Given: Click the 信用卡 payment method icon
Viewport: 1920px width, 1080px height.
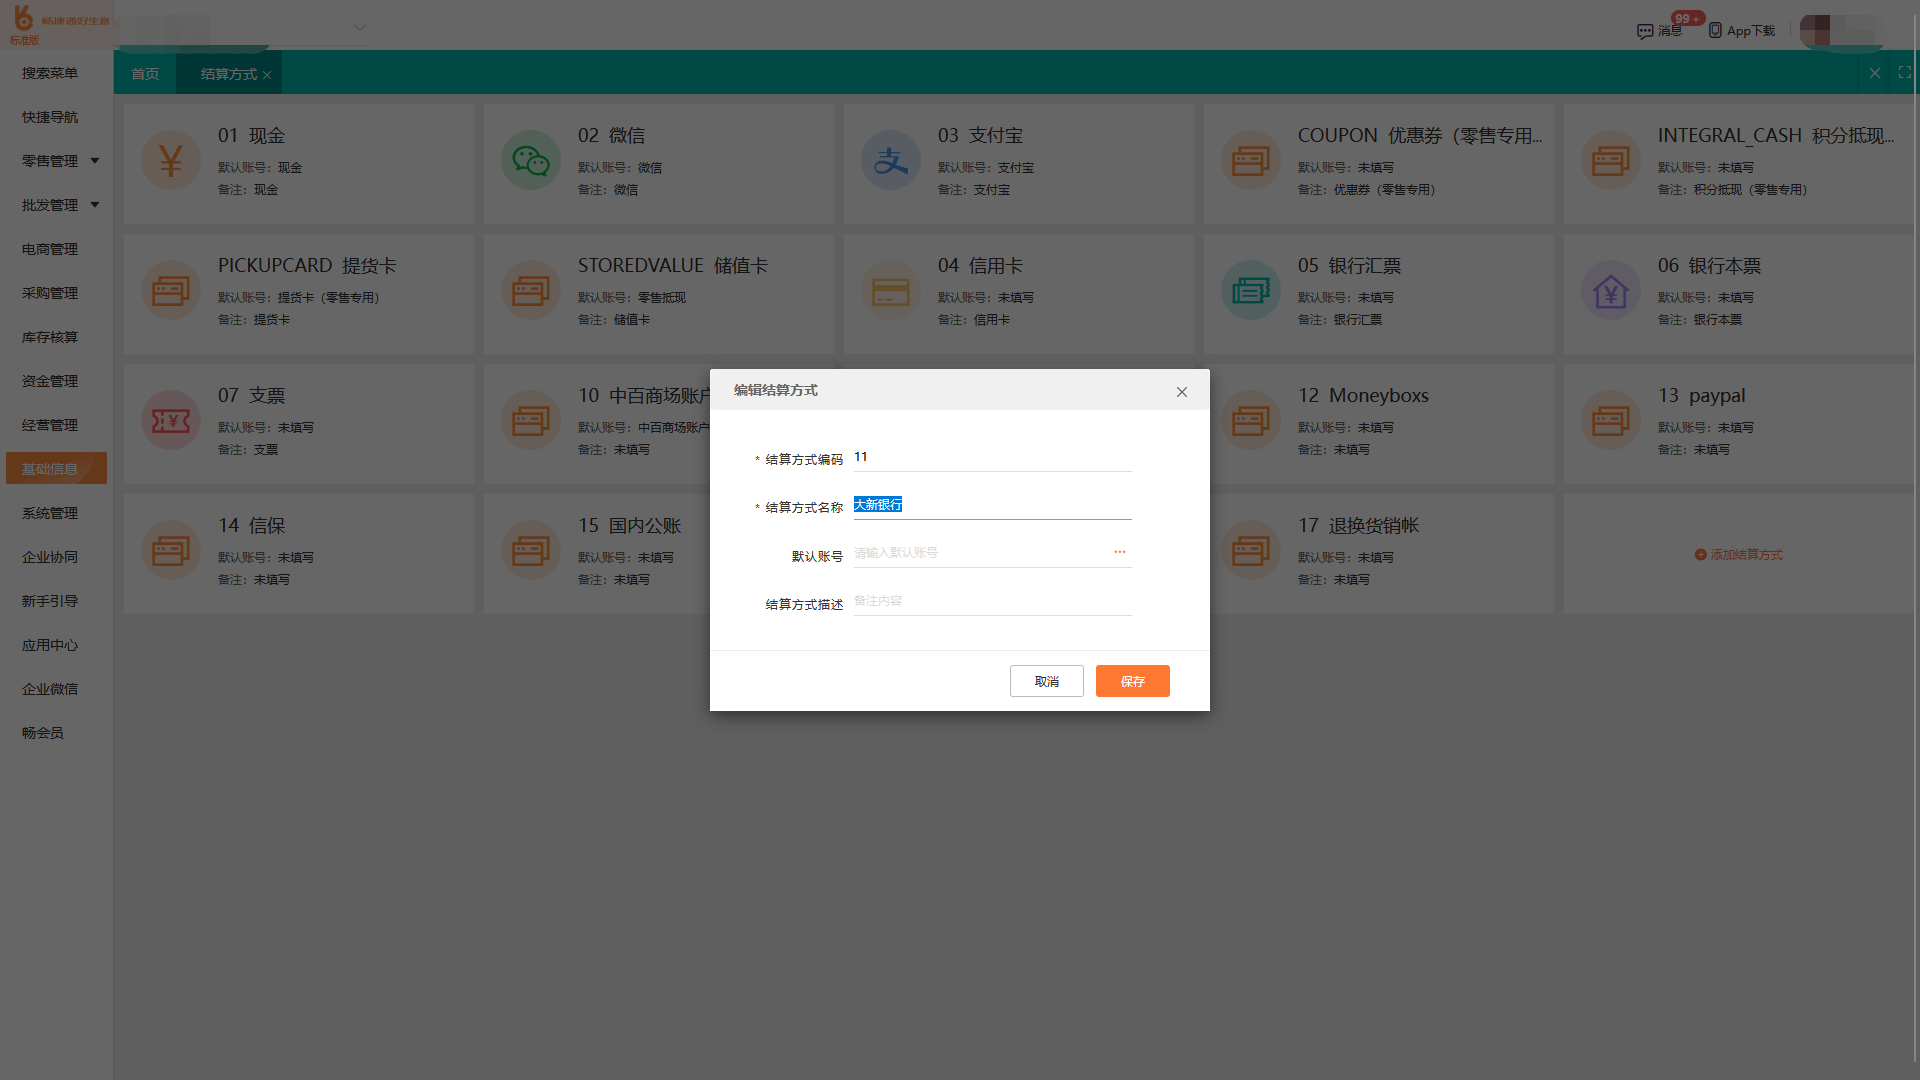Looking at the screenshot, I should [891, 290].
